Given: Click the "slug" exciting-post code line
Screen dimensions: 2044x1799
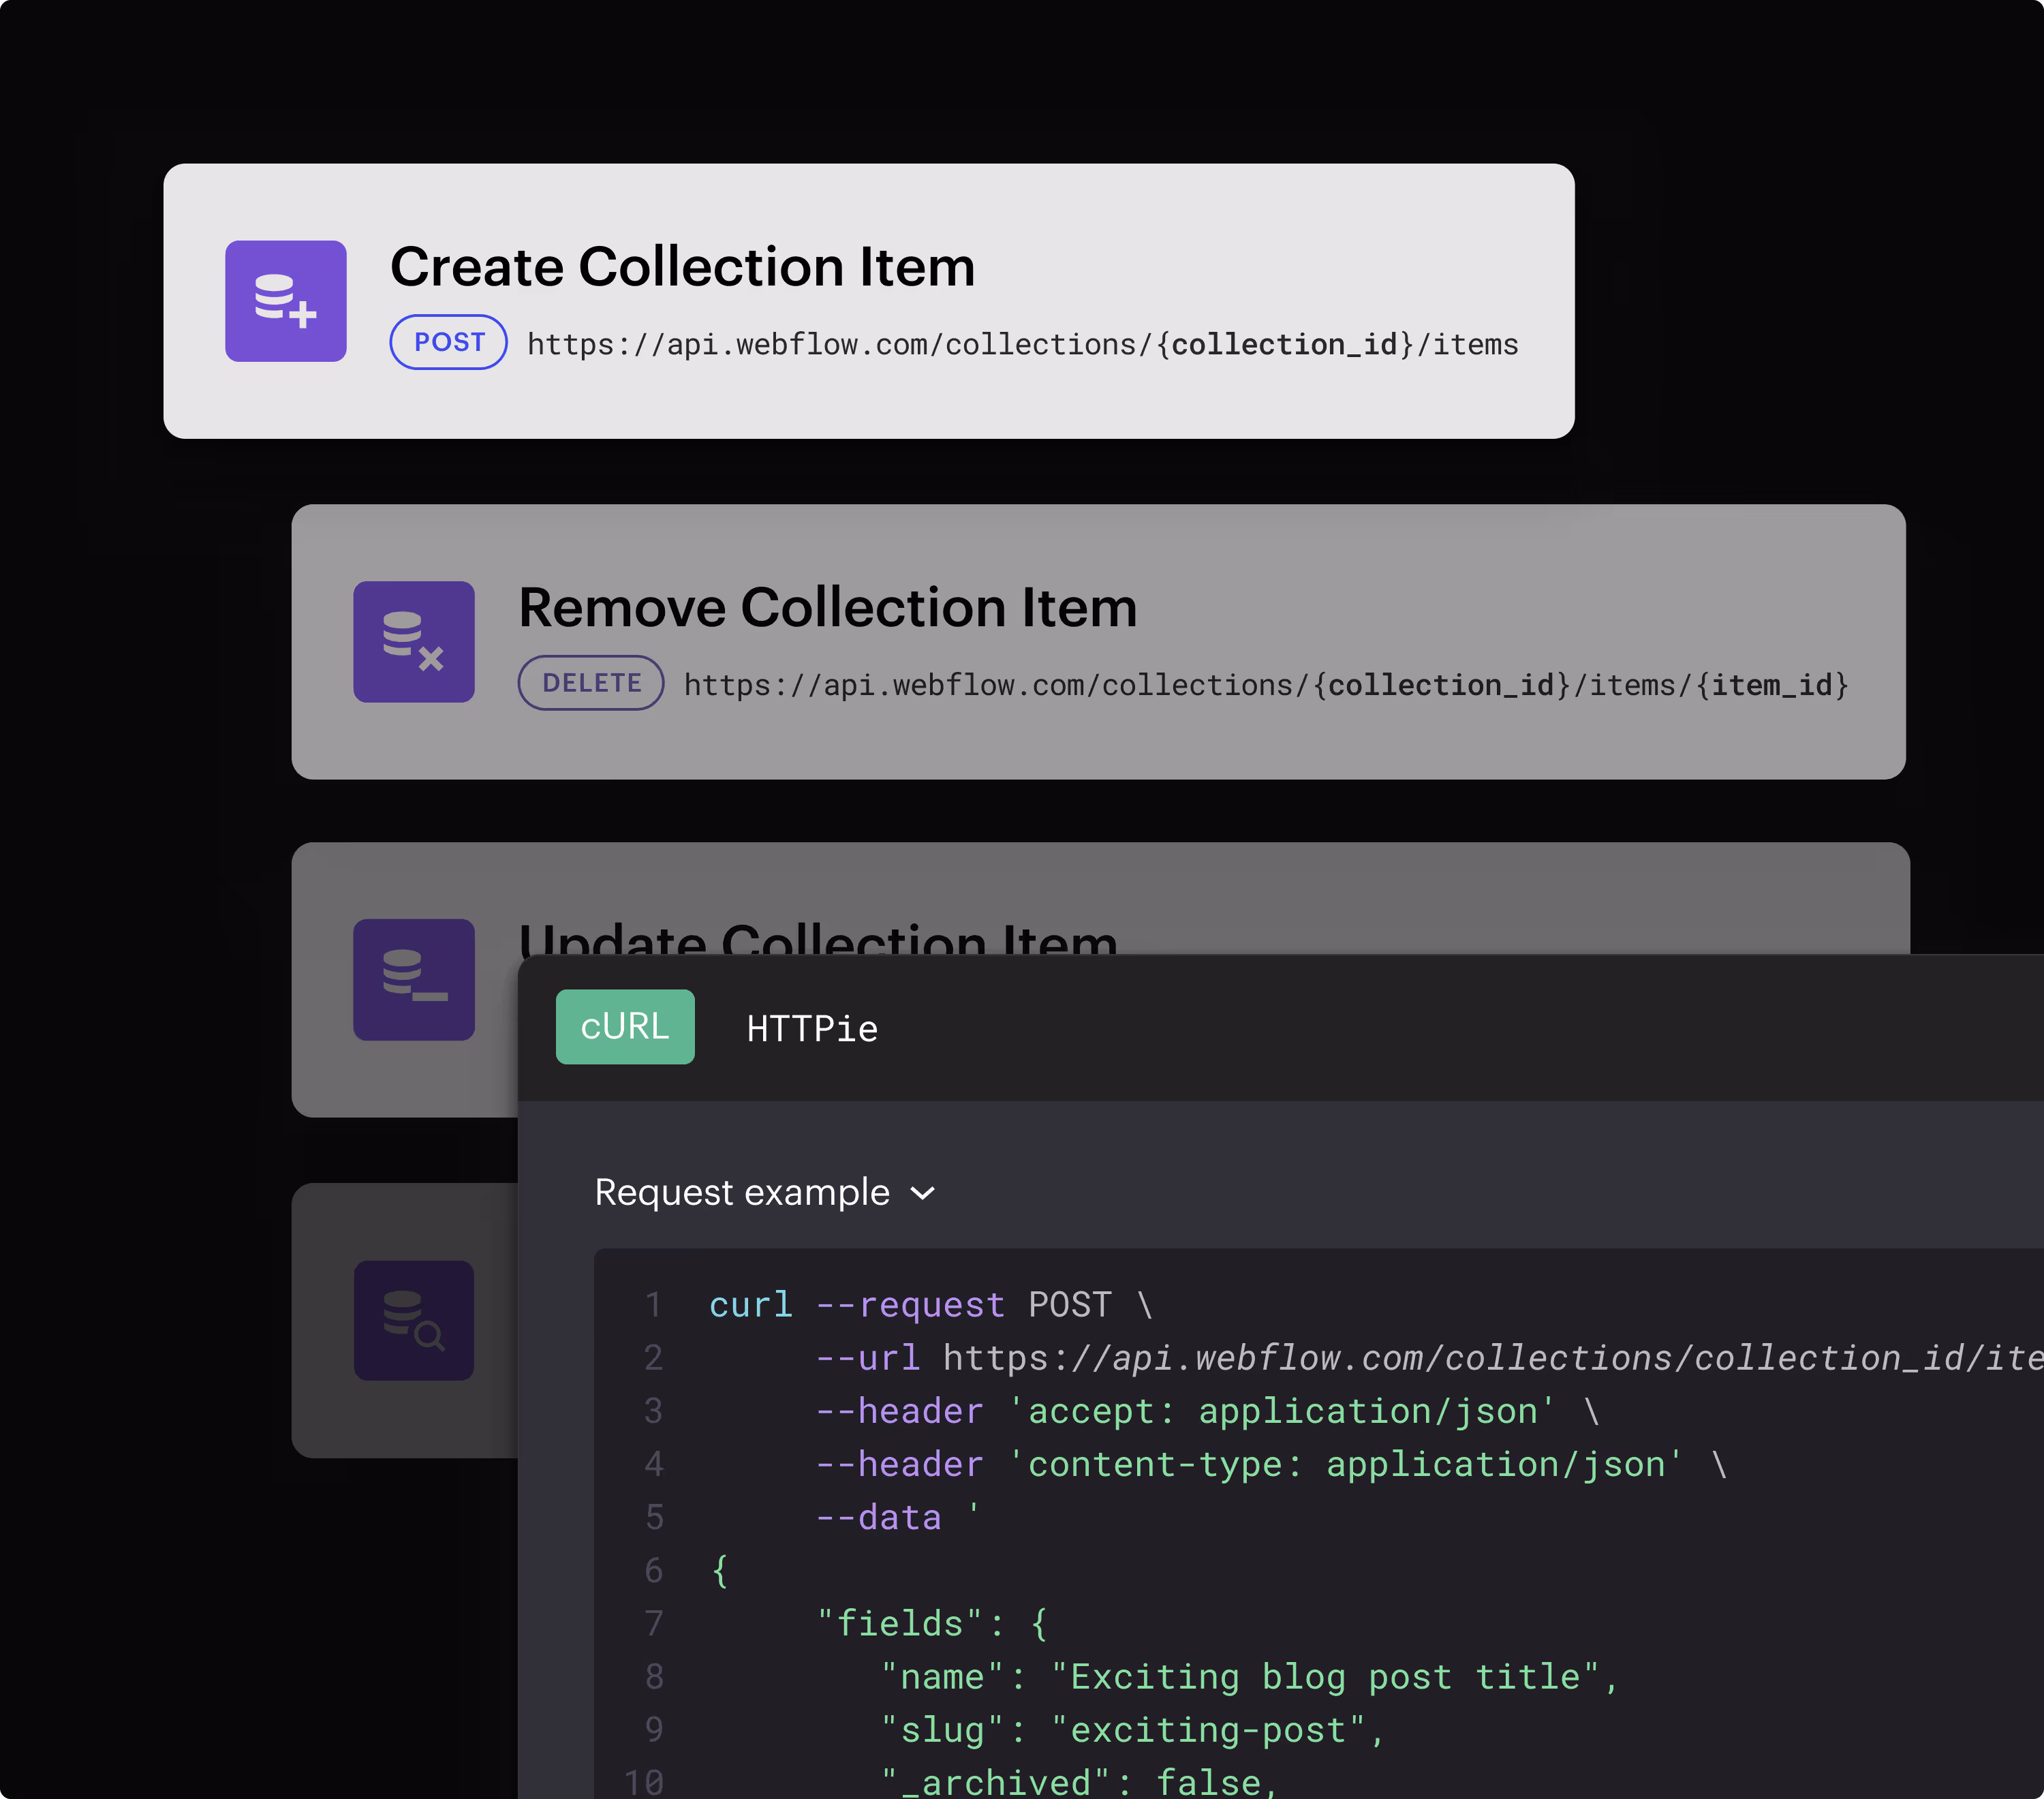Looking at the screenshot, I should click(x=1132, y=1730).
